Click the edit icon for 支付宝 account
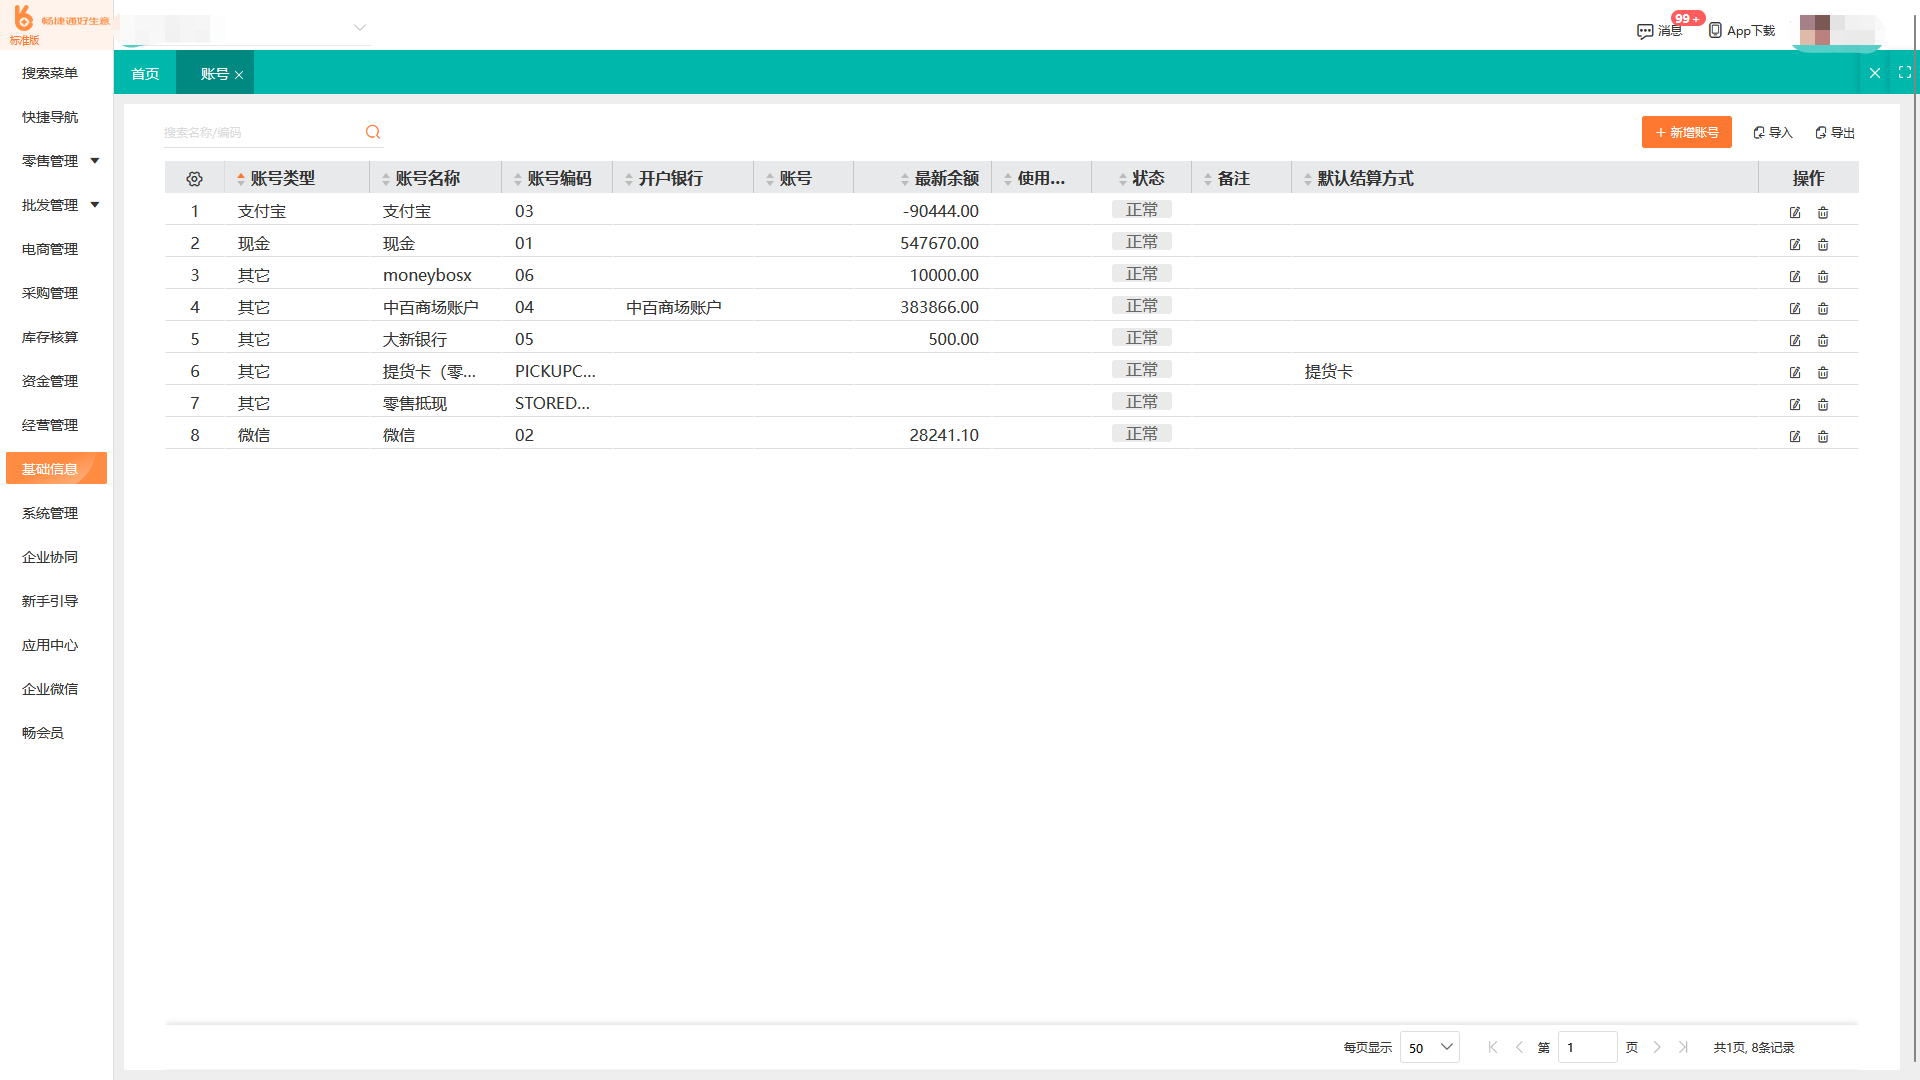This screenshot has width=1920, height=1080. [x=1795, y=211]
